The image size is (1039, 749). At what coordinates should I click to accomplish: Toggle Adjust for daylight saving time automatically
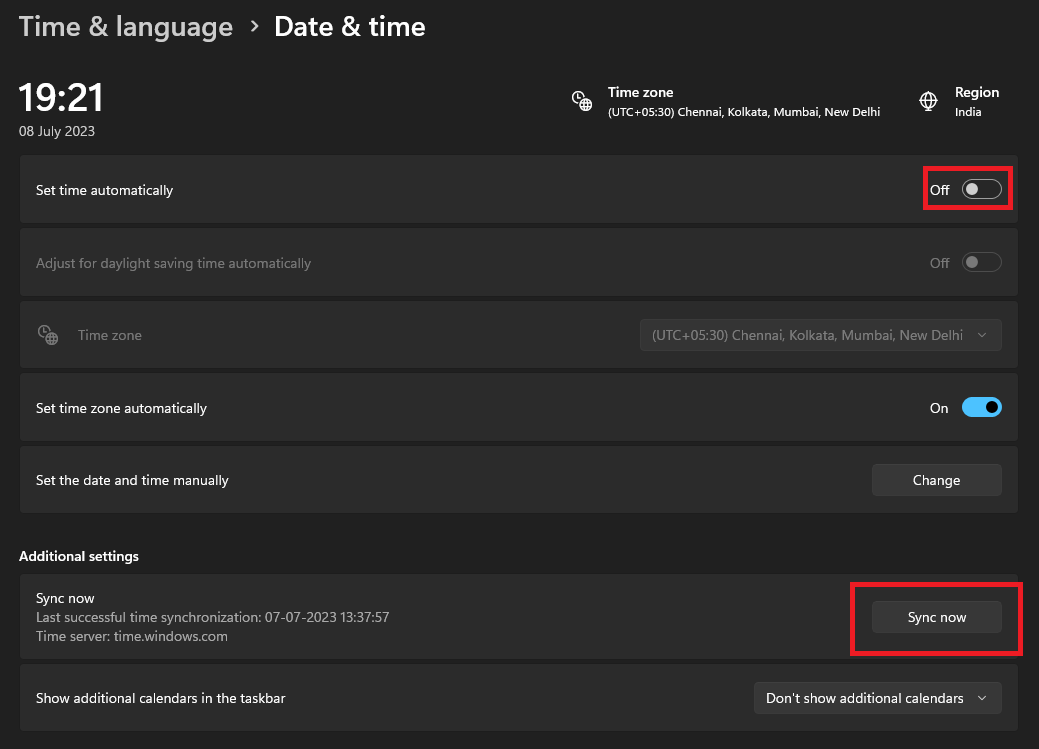981,261
